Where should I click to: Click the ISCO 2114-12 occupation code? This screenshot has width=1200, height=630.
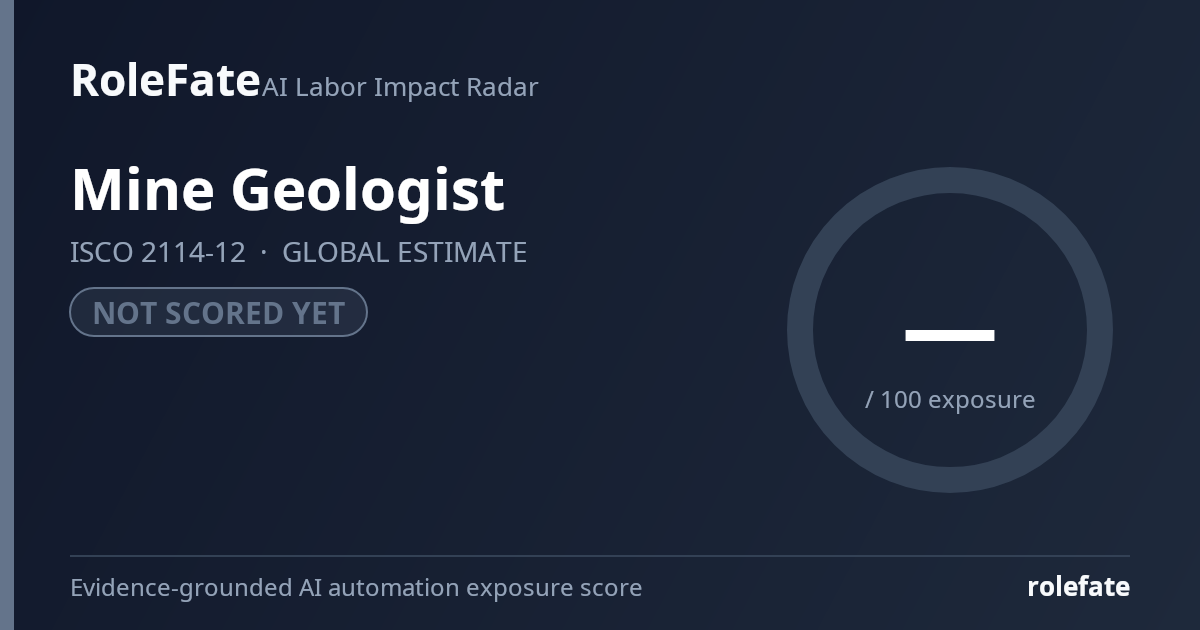coord(158,252)
